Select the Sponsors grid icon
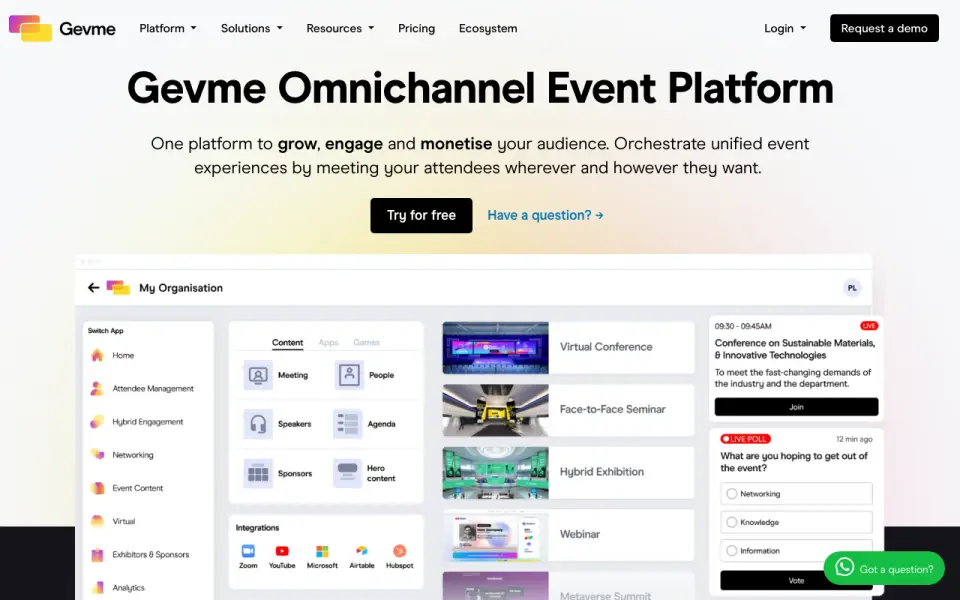960x600 pixels. [x=258, y=473]
